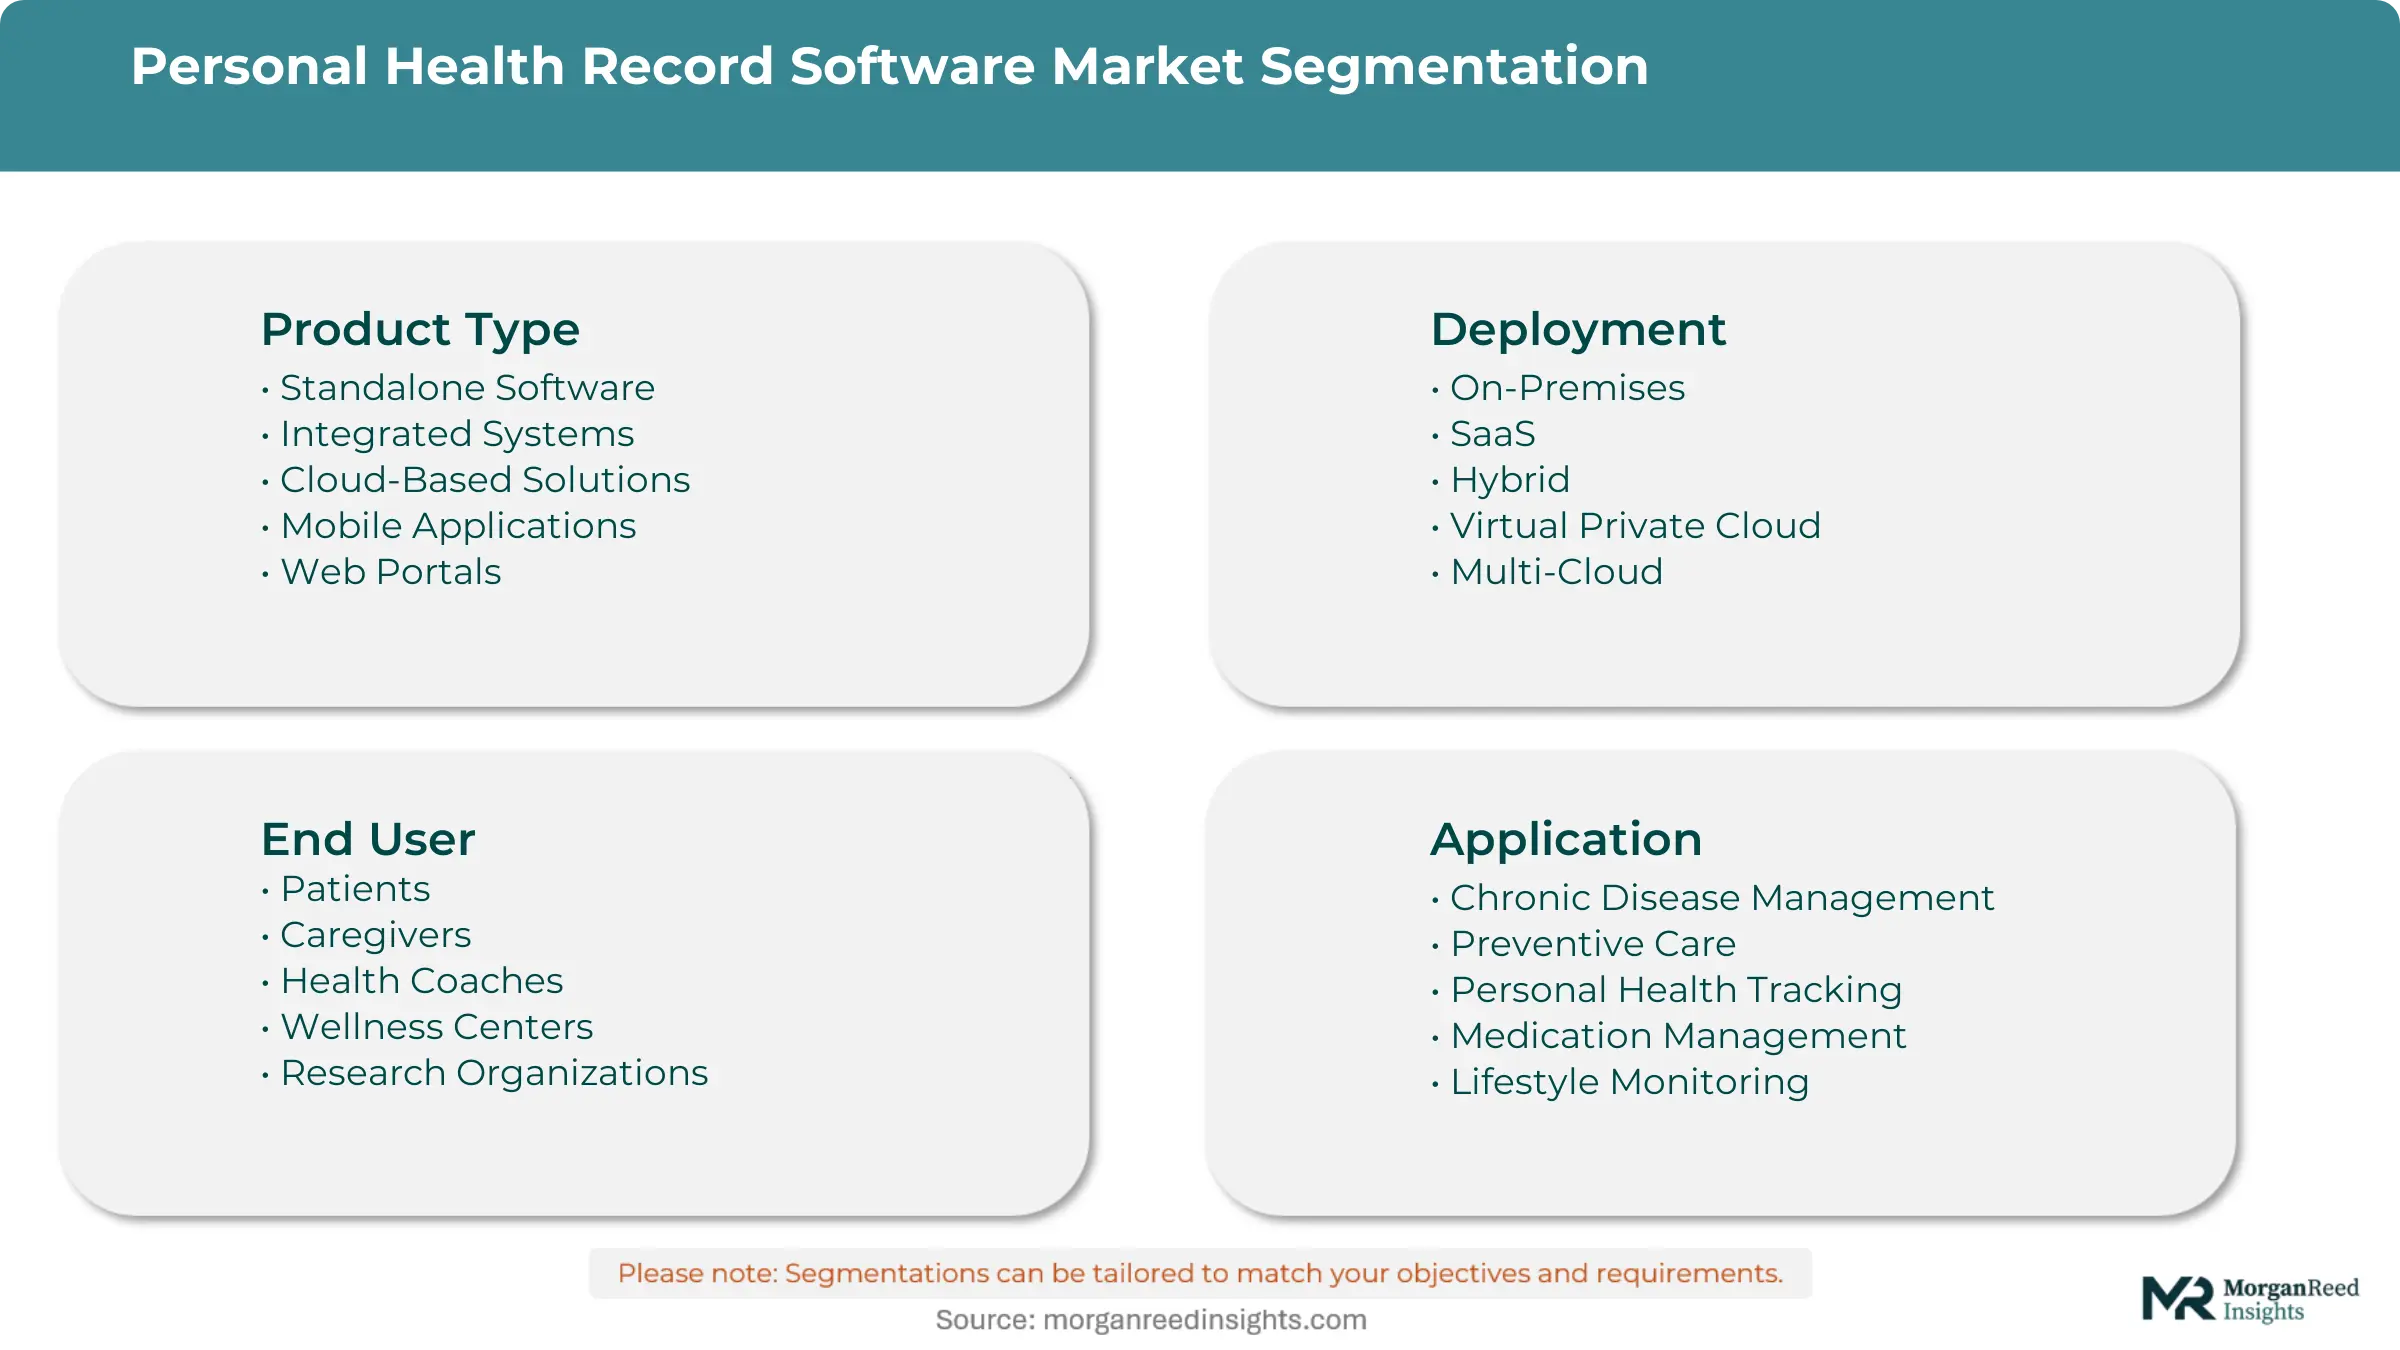Select the Product Type heading
This screenshot has width=2400, height=1350.
click(x=420, y=329)
